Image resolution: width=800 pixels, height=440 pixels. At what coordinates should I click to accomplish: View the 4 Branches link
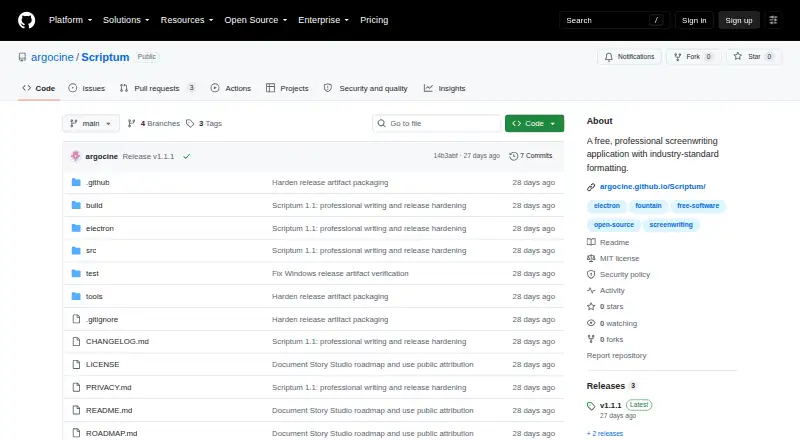coord(154,124)
